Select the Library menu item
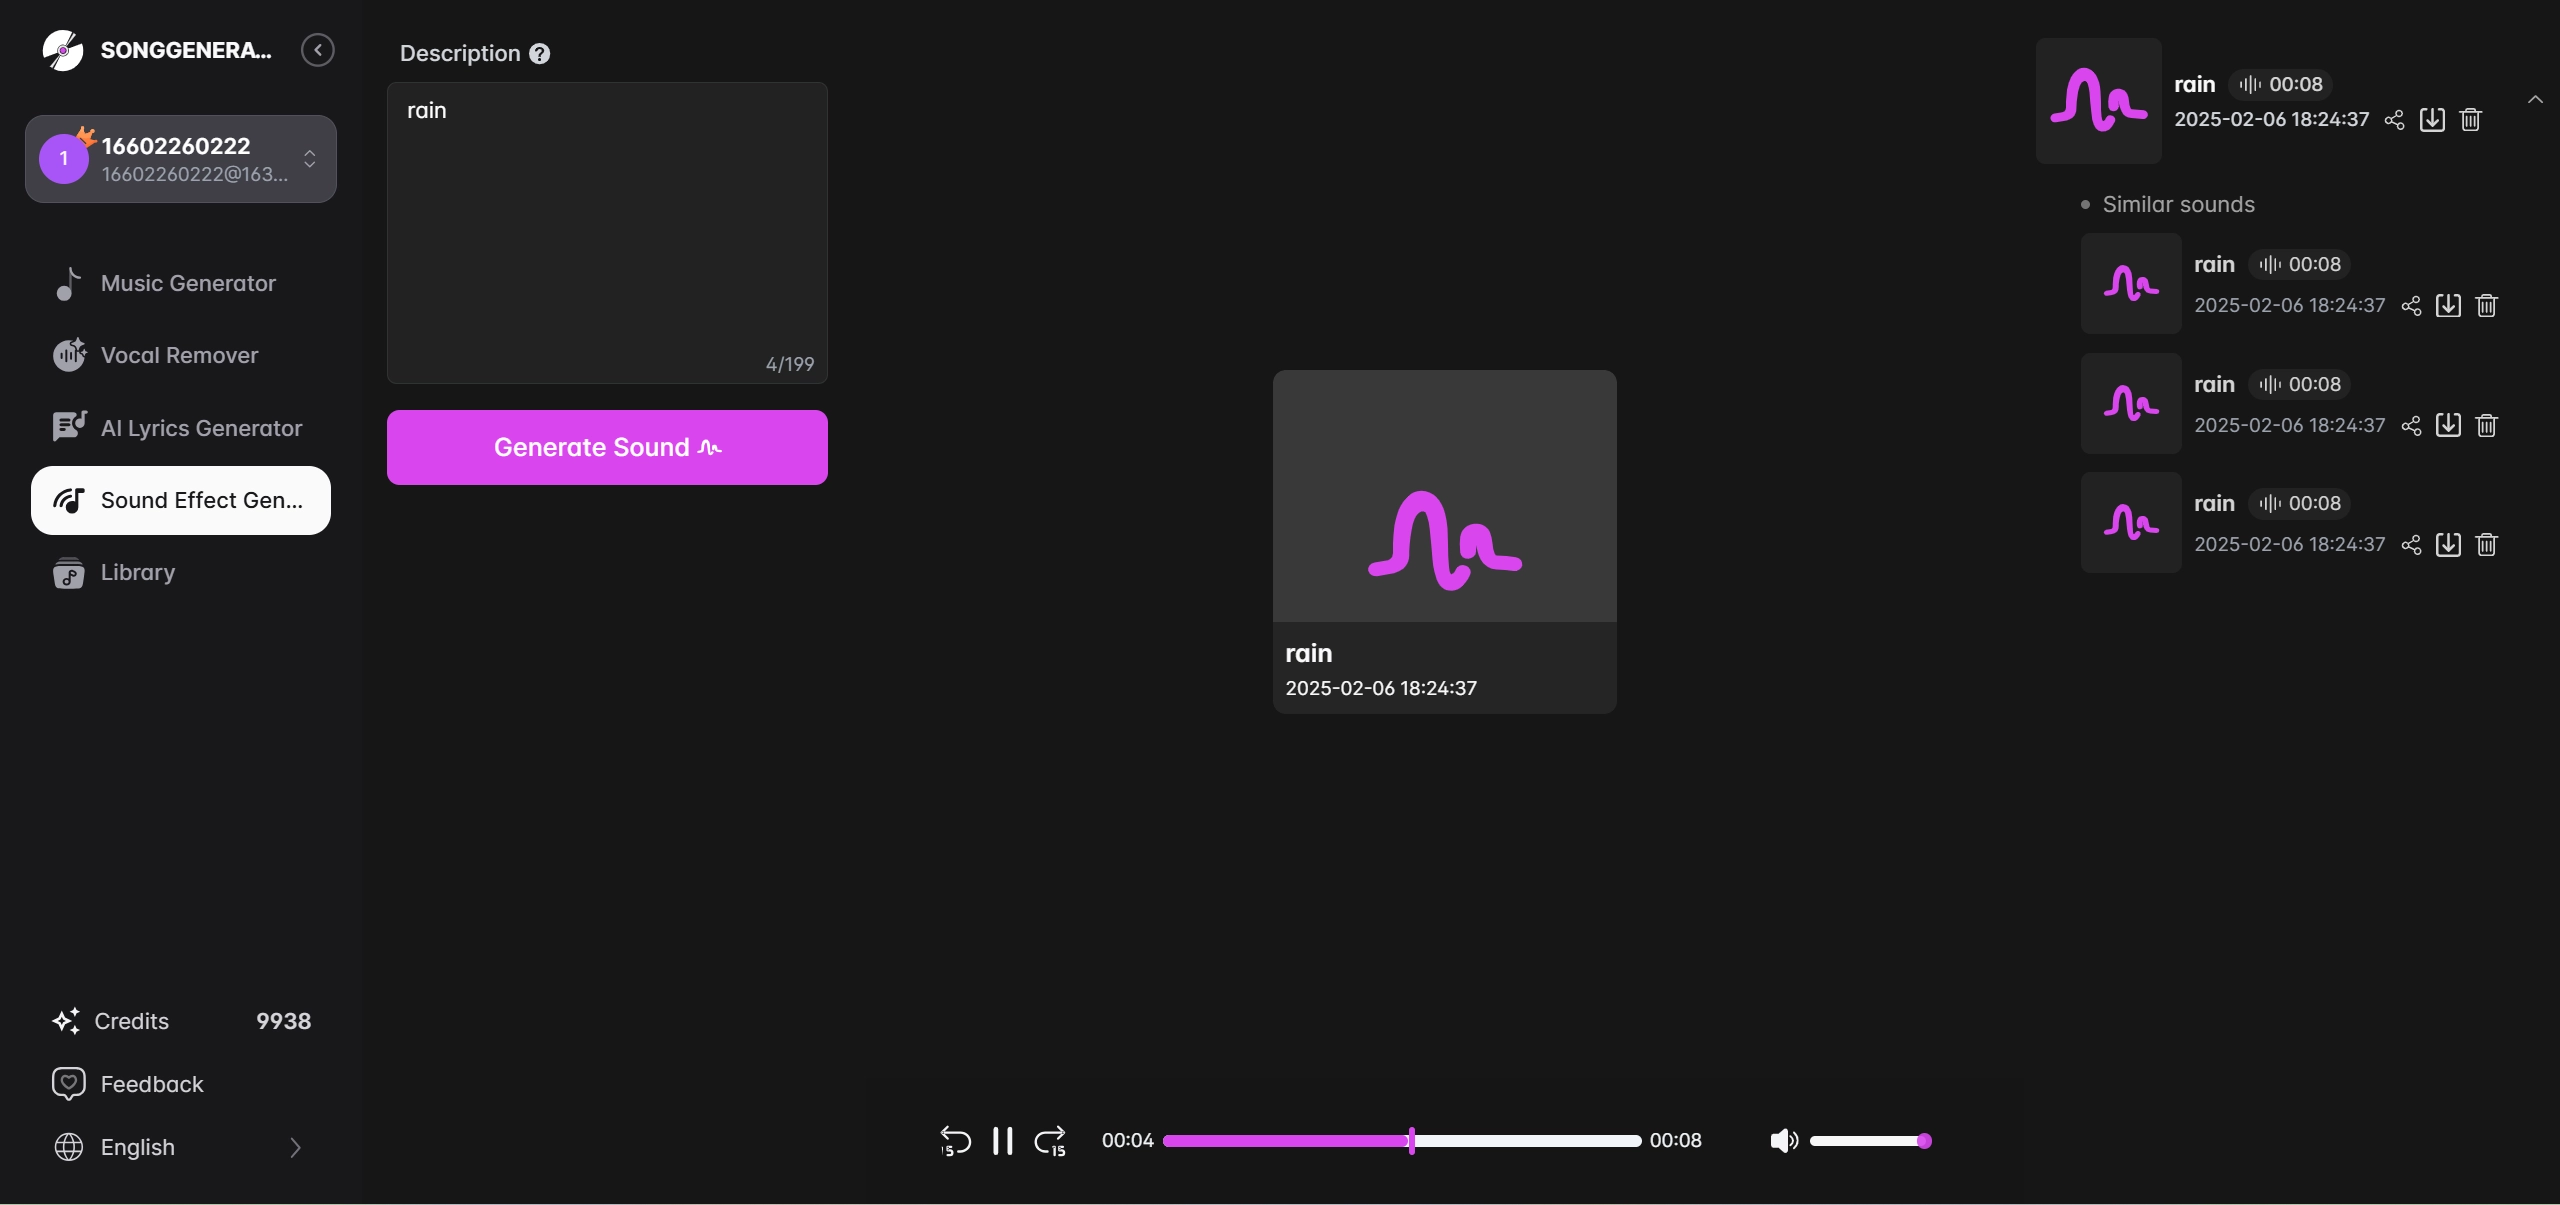This screenshot has height=1205, width=2560. tap(137, 571)
